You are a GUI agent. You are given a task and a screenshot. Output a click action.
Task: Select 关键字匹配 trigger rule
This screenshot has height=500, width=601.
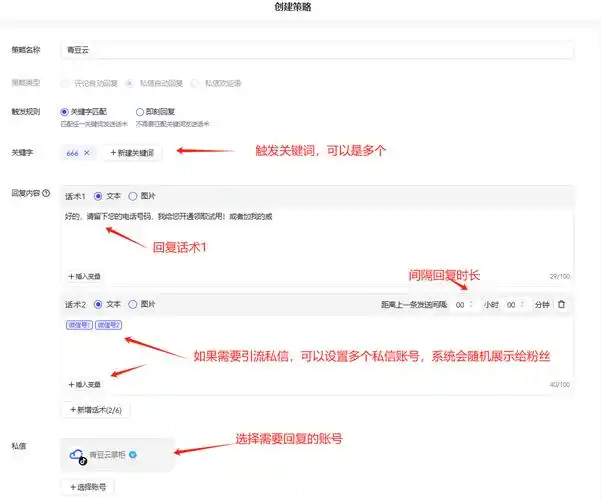click(x=65, y=112)
